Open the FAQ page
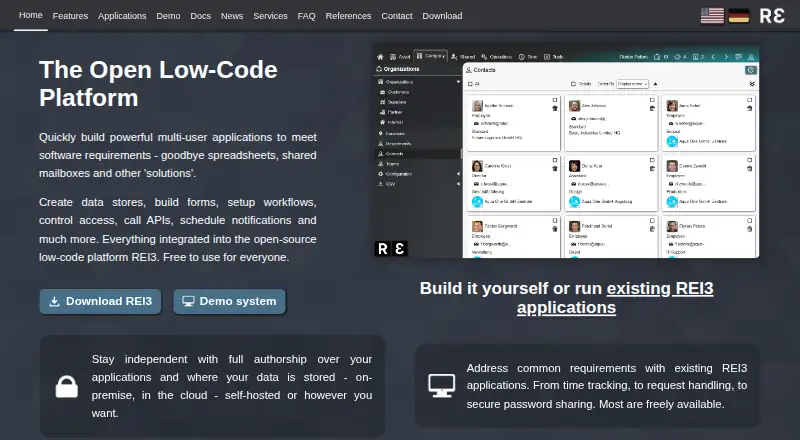Image resolution: width=800 pixels, height=440 pixels. 307,16
